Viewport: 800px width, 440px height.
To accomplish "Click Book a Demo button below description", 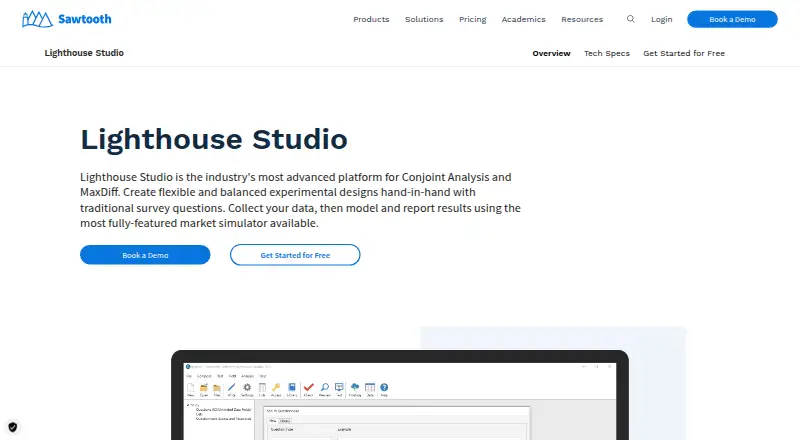I will (145, 255).
